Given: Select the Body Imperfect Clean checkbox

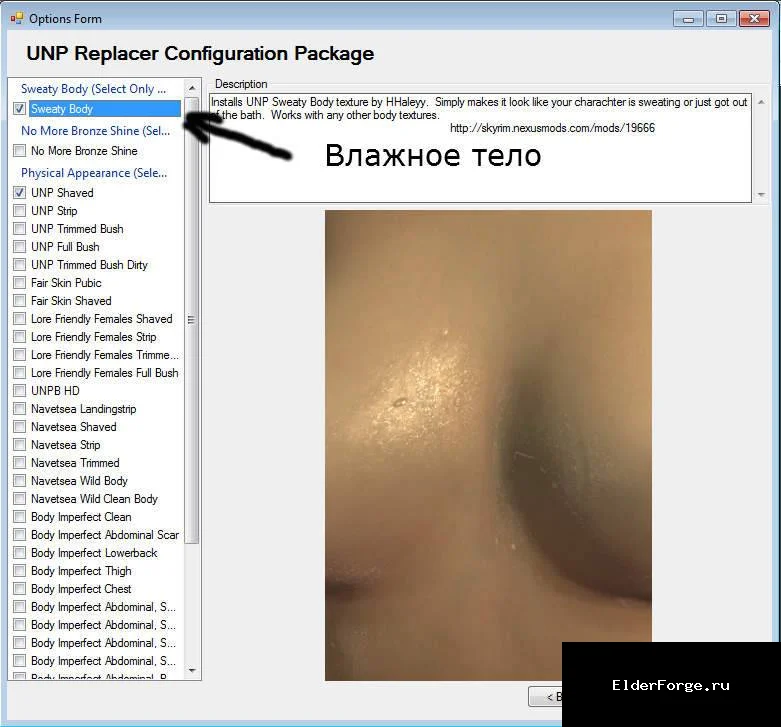Looking at the screenshot, I should (20, 517).
